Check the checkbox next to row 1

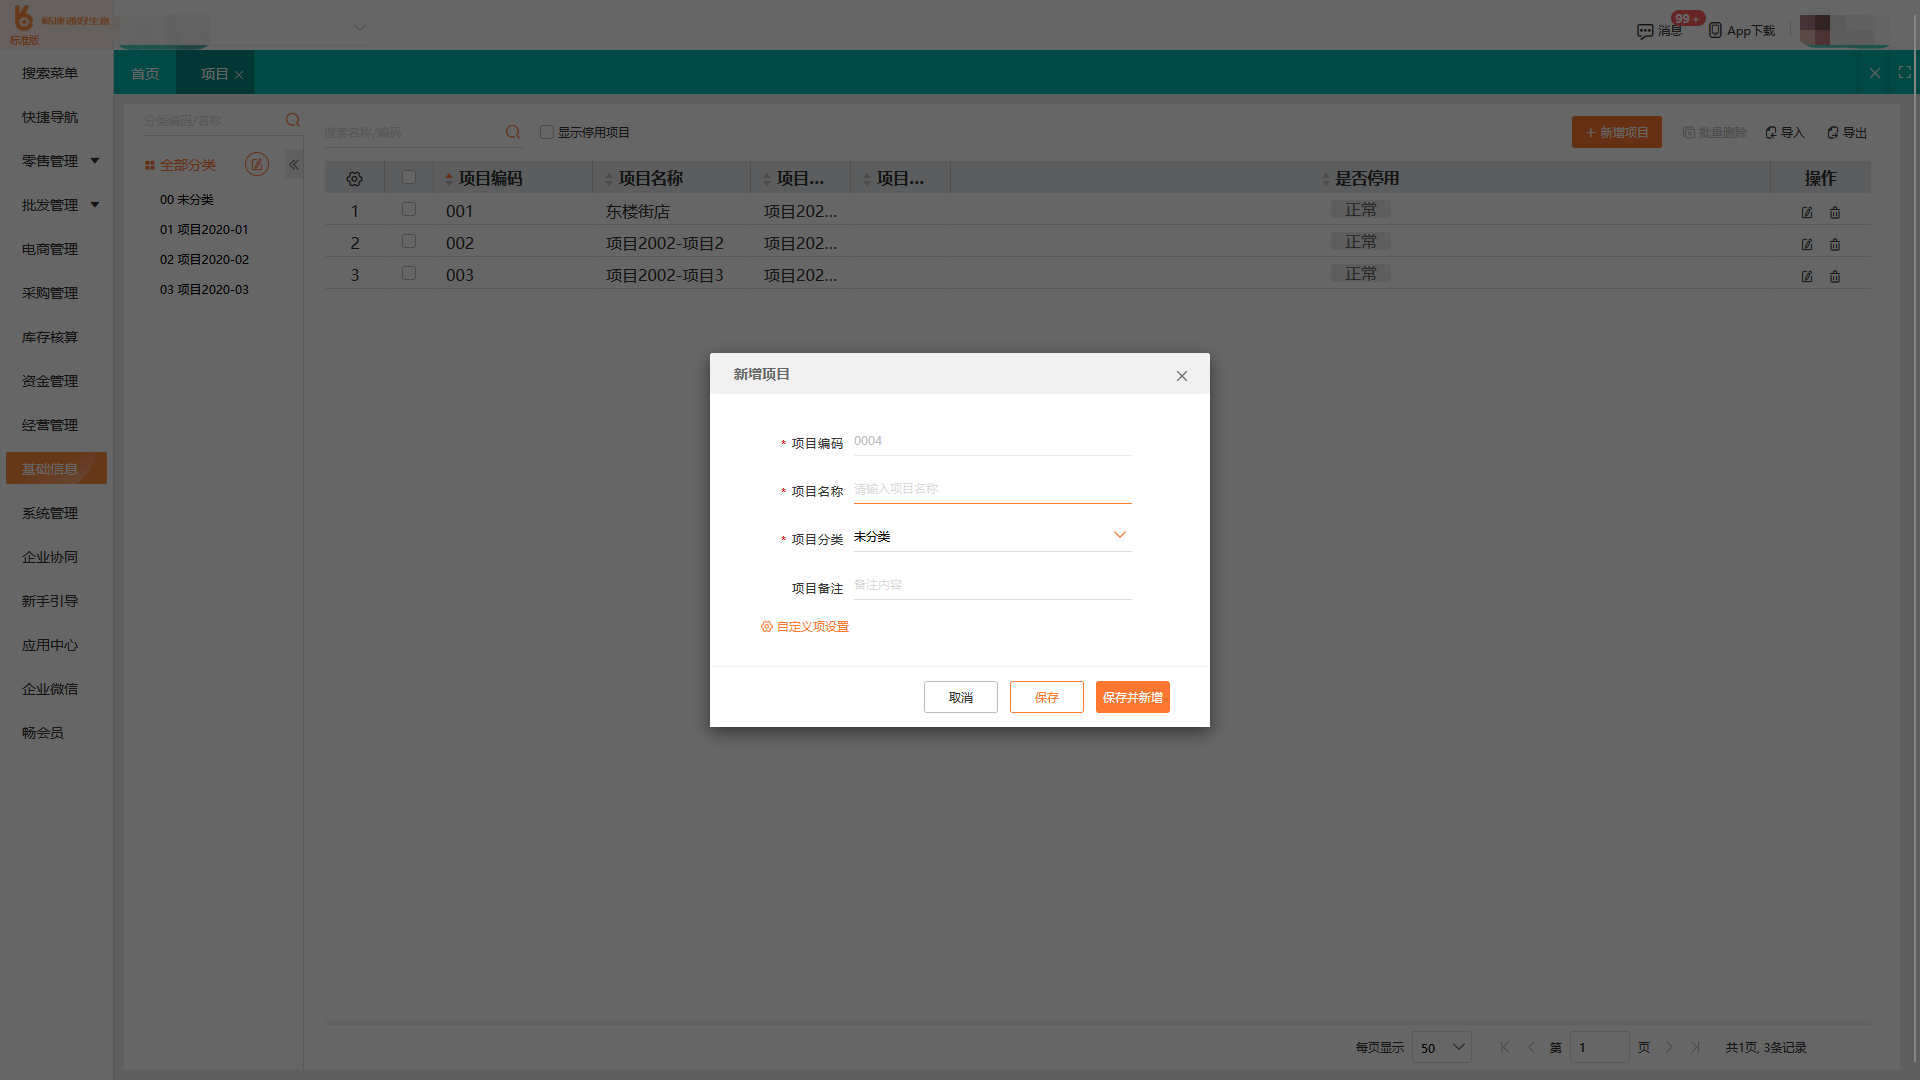409,210
